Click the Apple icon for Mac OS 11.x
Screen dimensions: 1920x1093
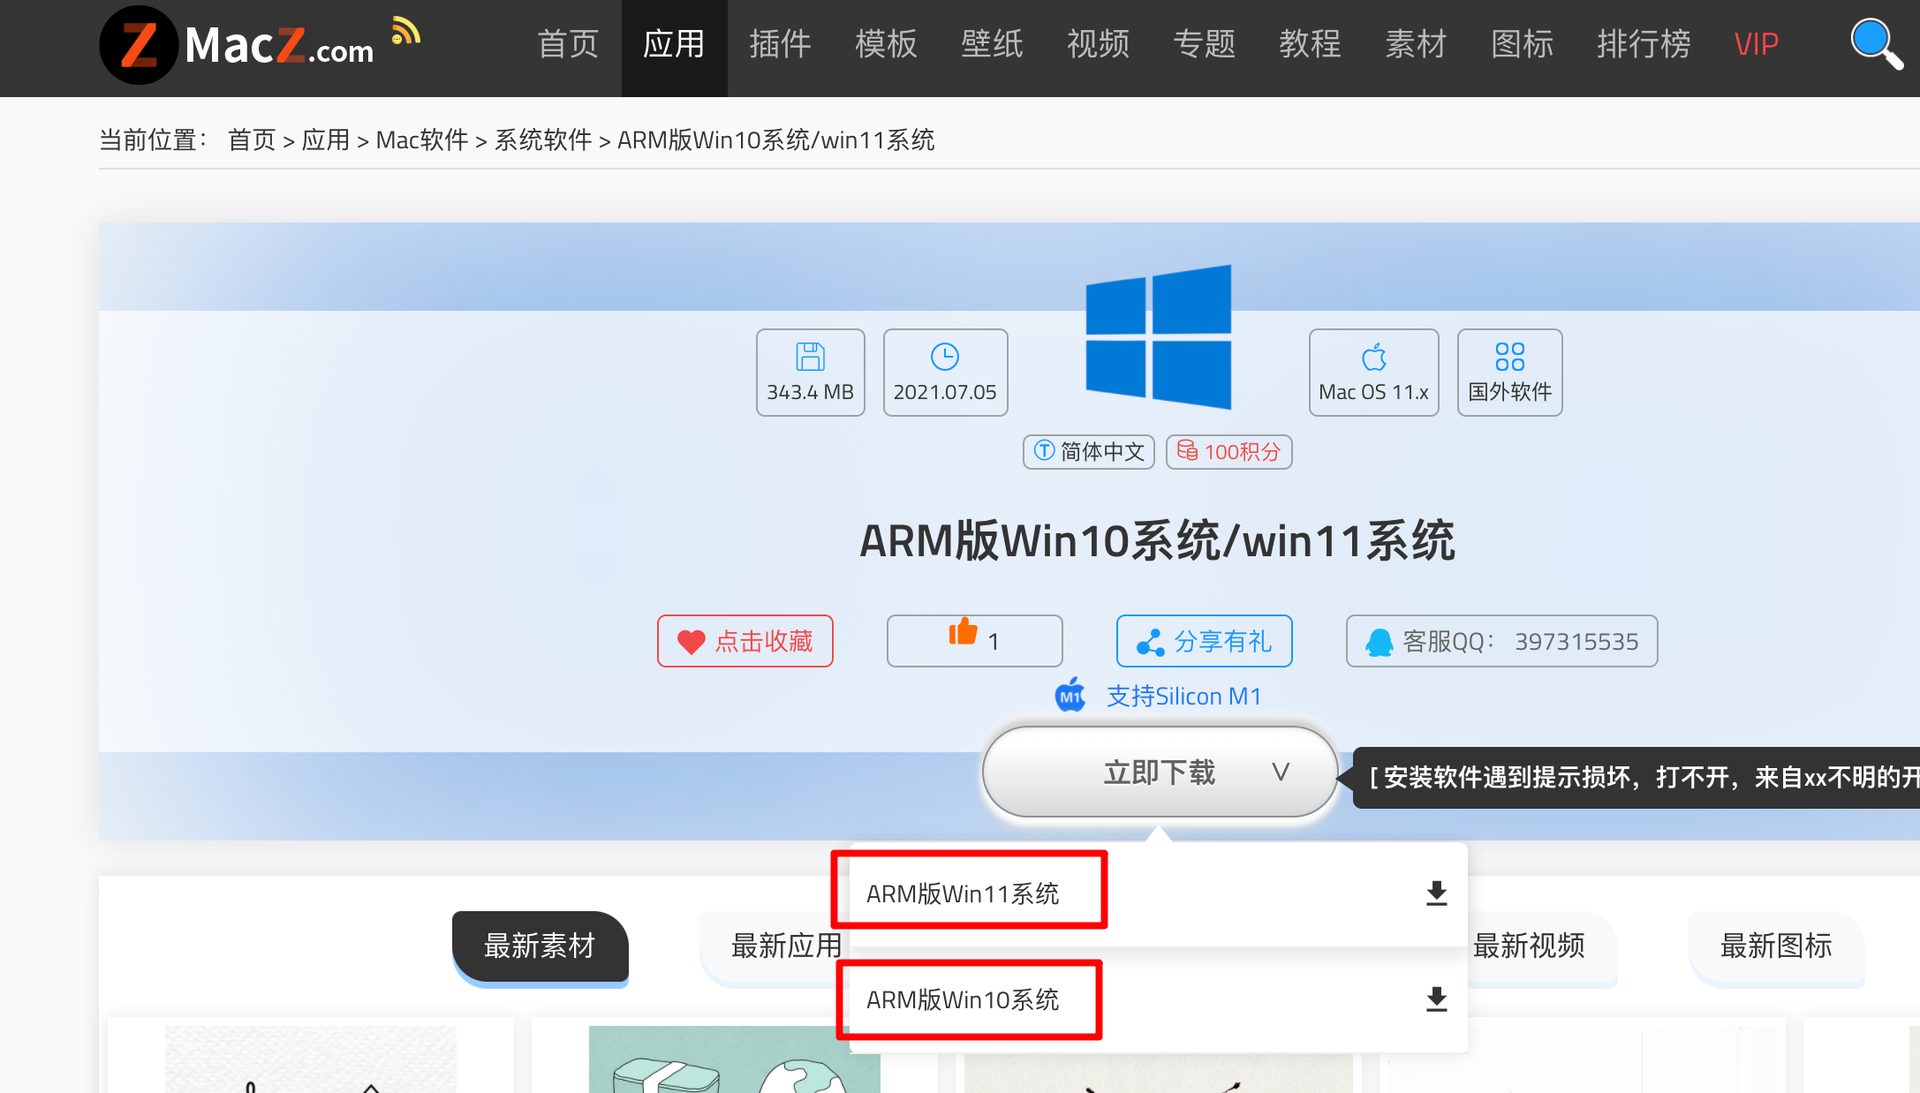1373,356
